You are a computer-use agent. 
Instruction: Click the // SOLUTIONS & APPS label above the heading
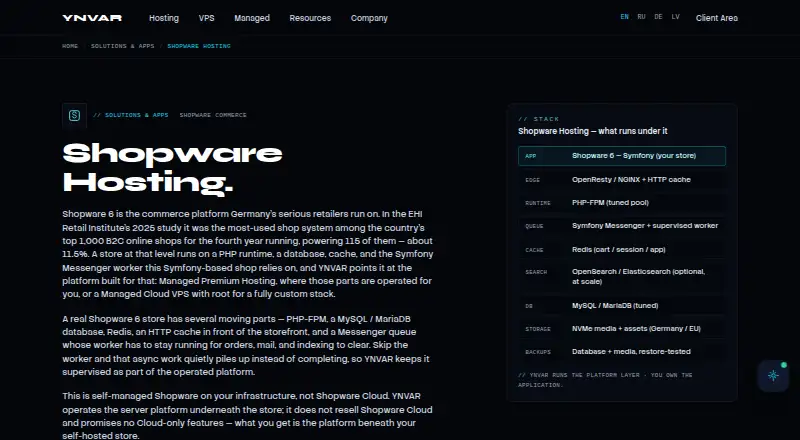[x=131, y=115]
